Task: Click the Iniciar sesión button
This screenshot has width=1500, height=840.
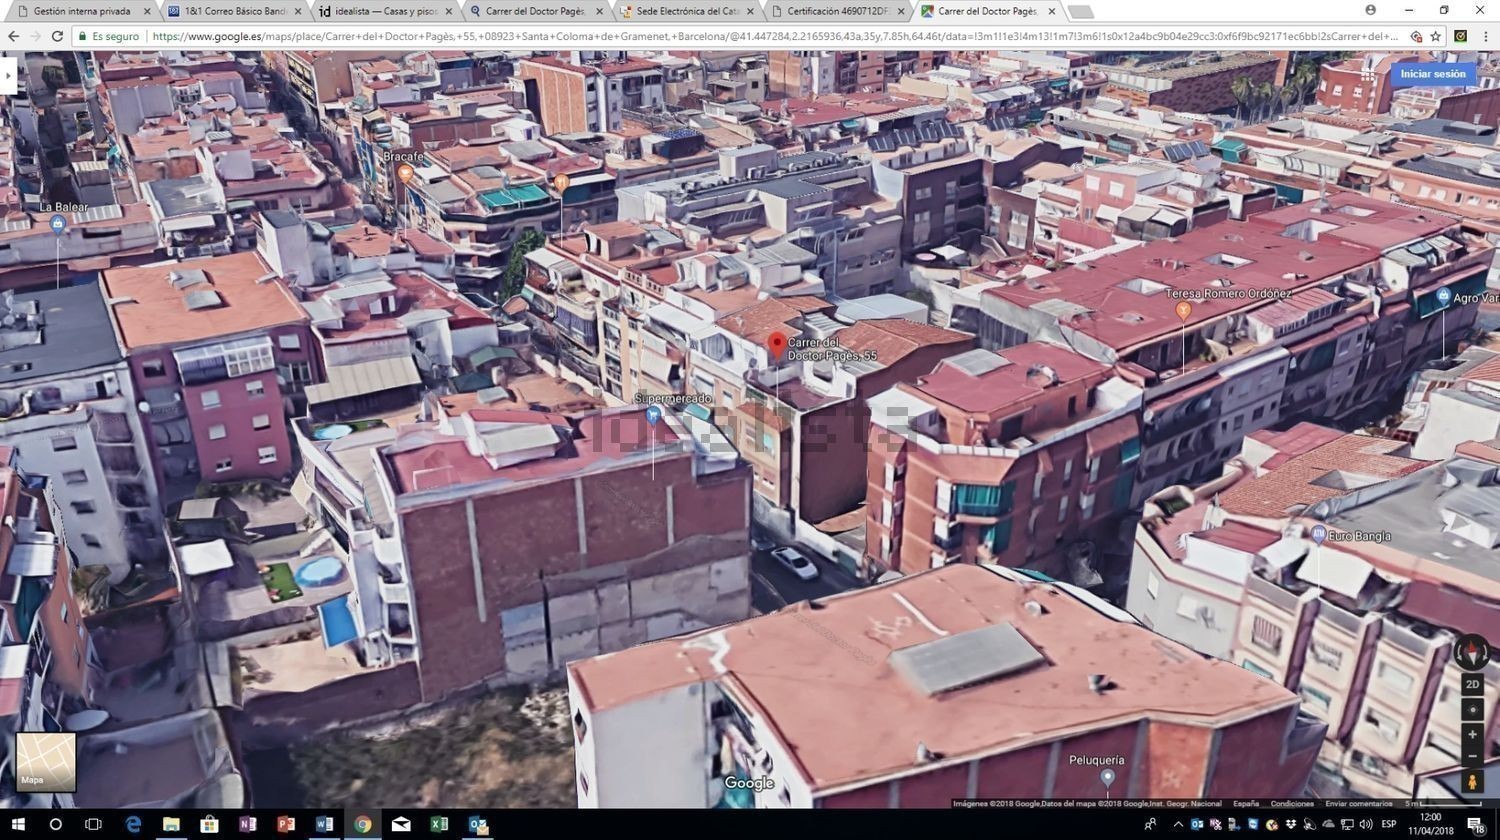Action: [1432, 74]
